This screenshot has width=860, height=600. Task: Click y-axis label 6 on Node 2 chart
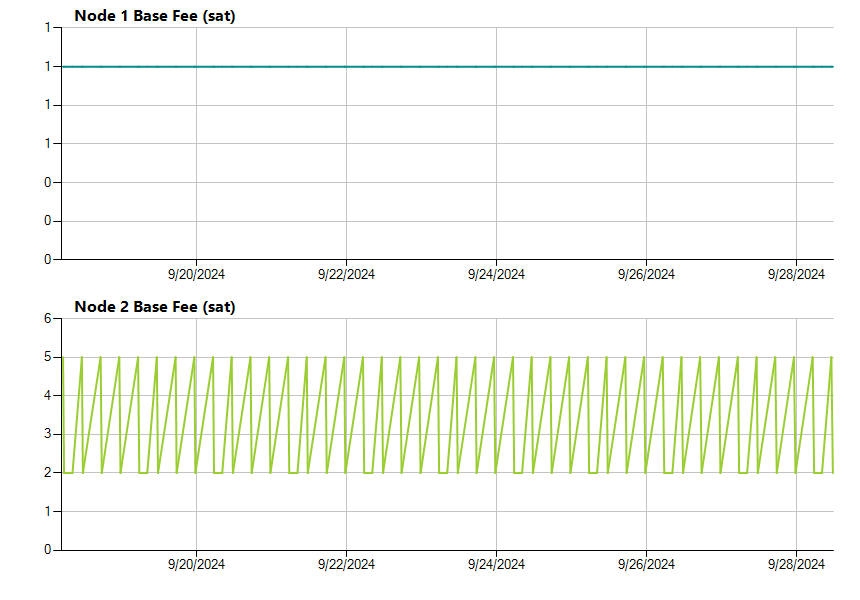[x=46, y=318]
